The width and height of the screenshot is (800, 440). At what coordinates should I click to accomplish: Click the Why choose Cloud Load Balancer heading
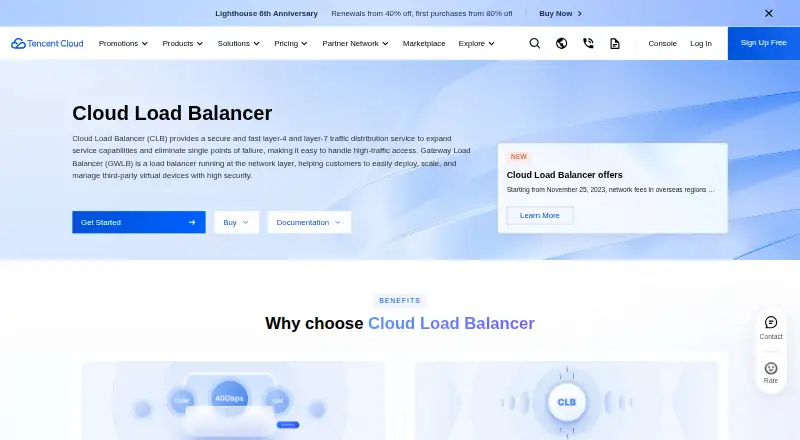[399, 323]
